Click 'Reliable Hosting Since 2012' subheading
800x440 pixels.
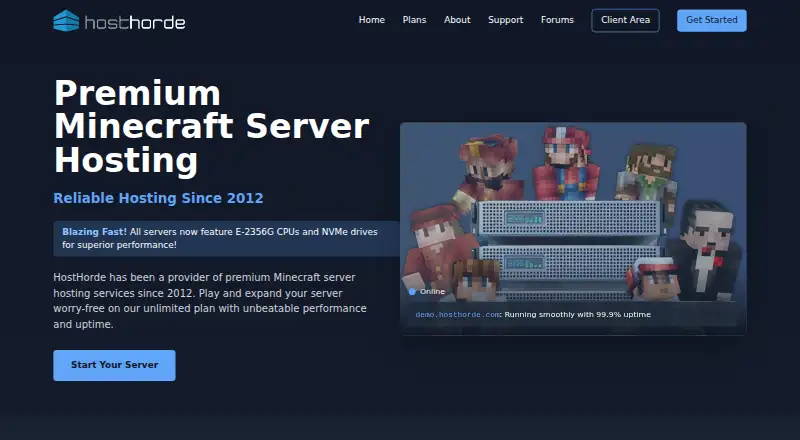coord(158,198)
